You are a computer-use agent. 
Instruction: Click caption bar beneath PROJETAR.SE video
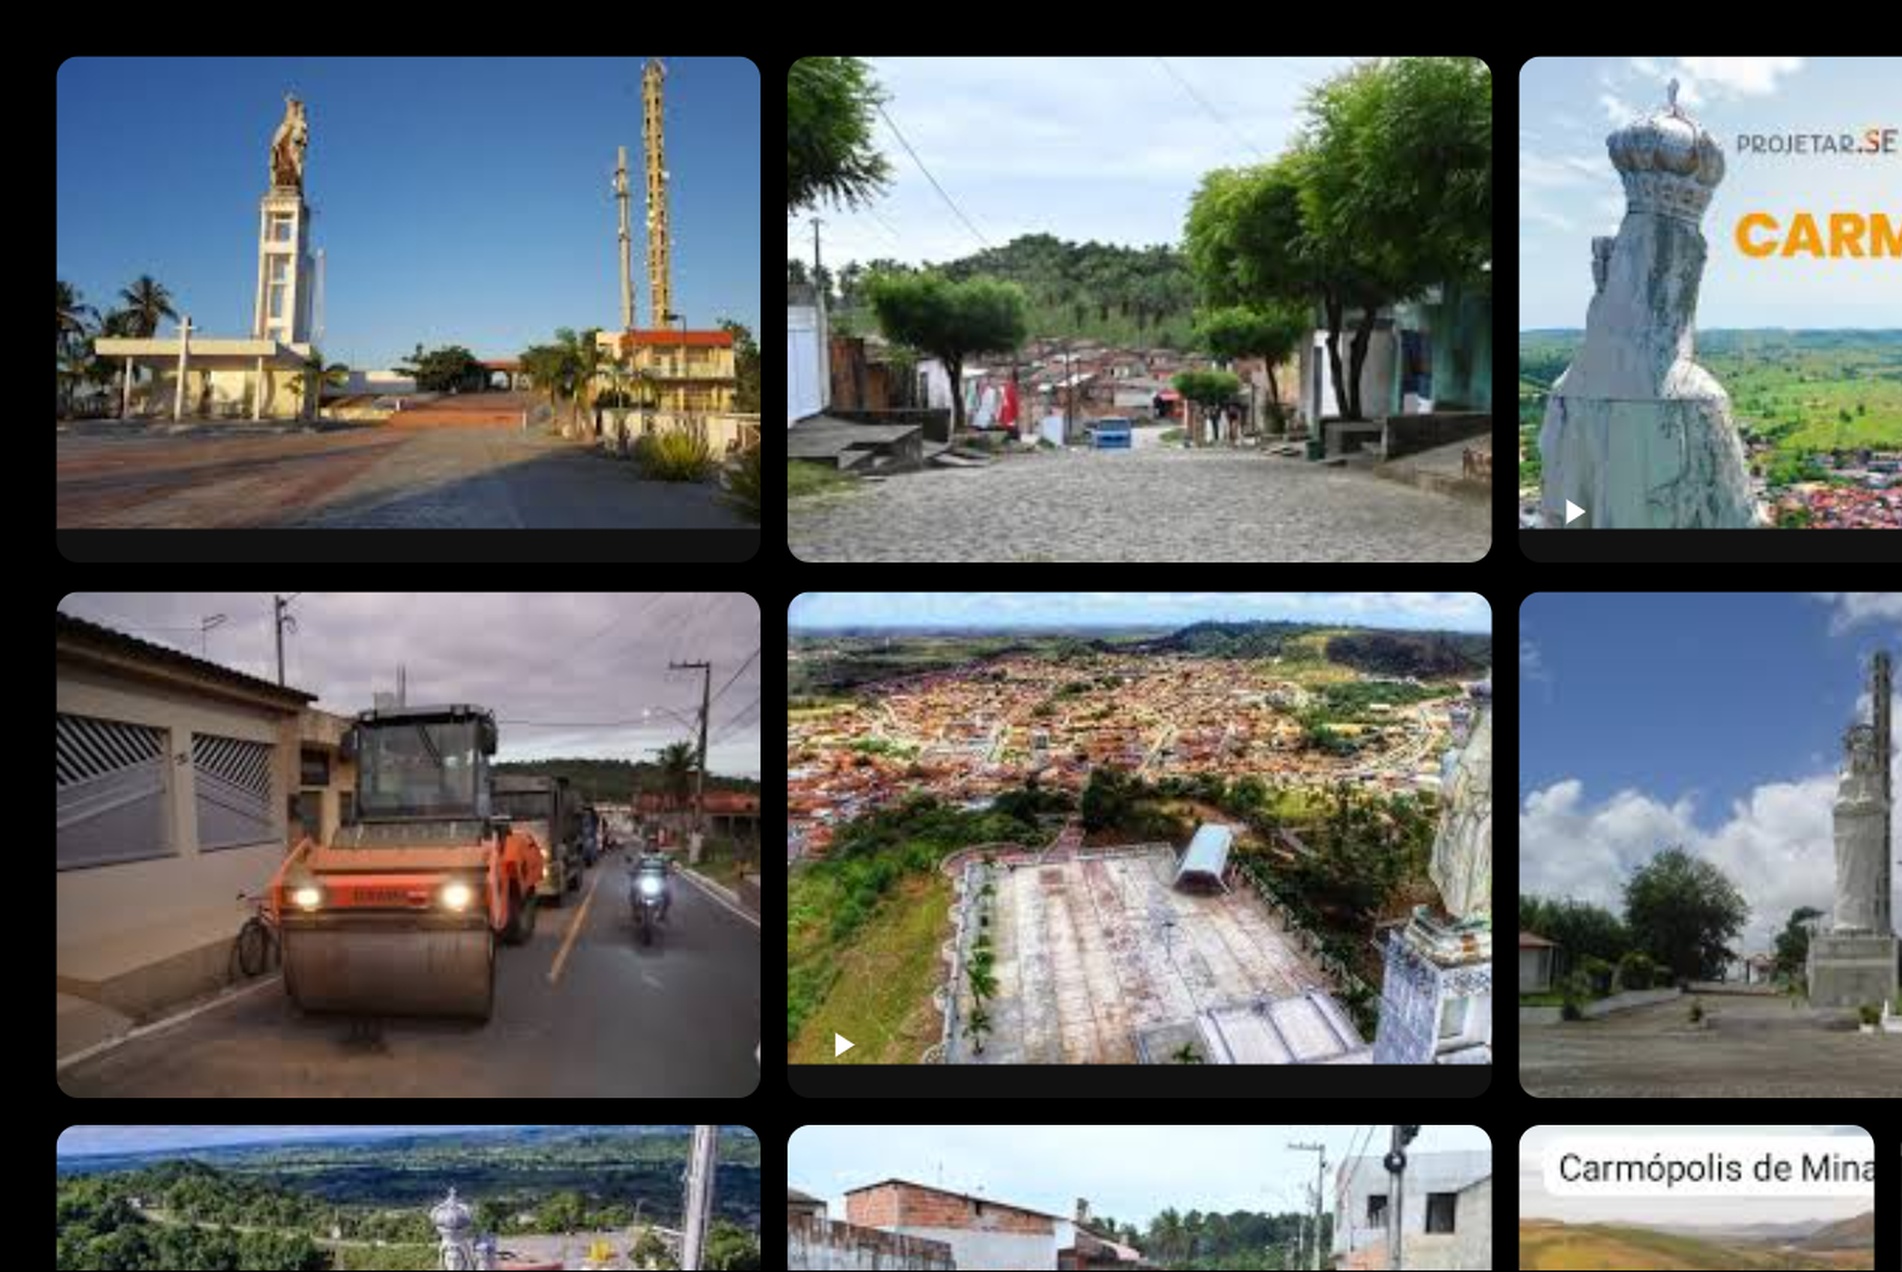[x=1710, y=545]
